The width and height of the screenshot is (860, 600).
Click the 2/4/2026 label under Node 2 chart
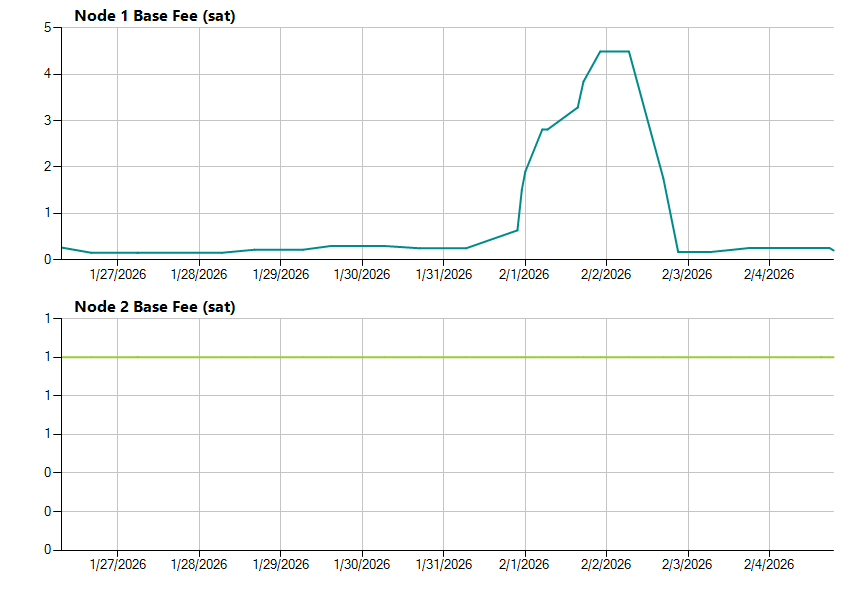tap(768, 565)
